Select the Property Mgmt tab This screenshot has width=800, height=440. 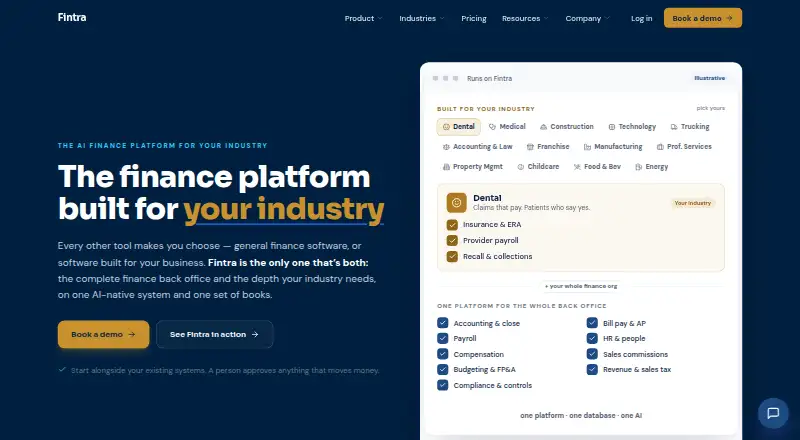pyautogui.click(x=472, y=167)
